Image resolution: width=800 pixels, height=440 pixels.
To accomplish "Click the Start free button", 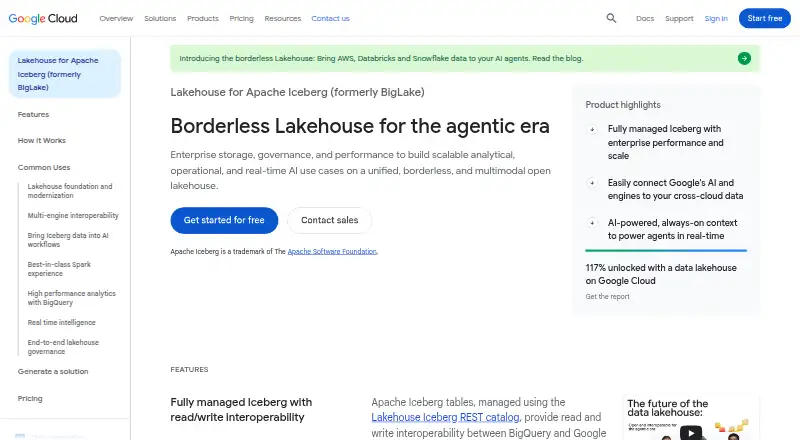I will pos(764,18).
